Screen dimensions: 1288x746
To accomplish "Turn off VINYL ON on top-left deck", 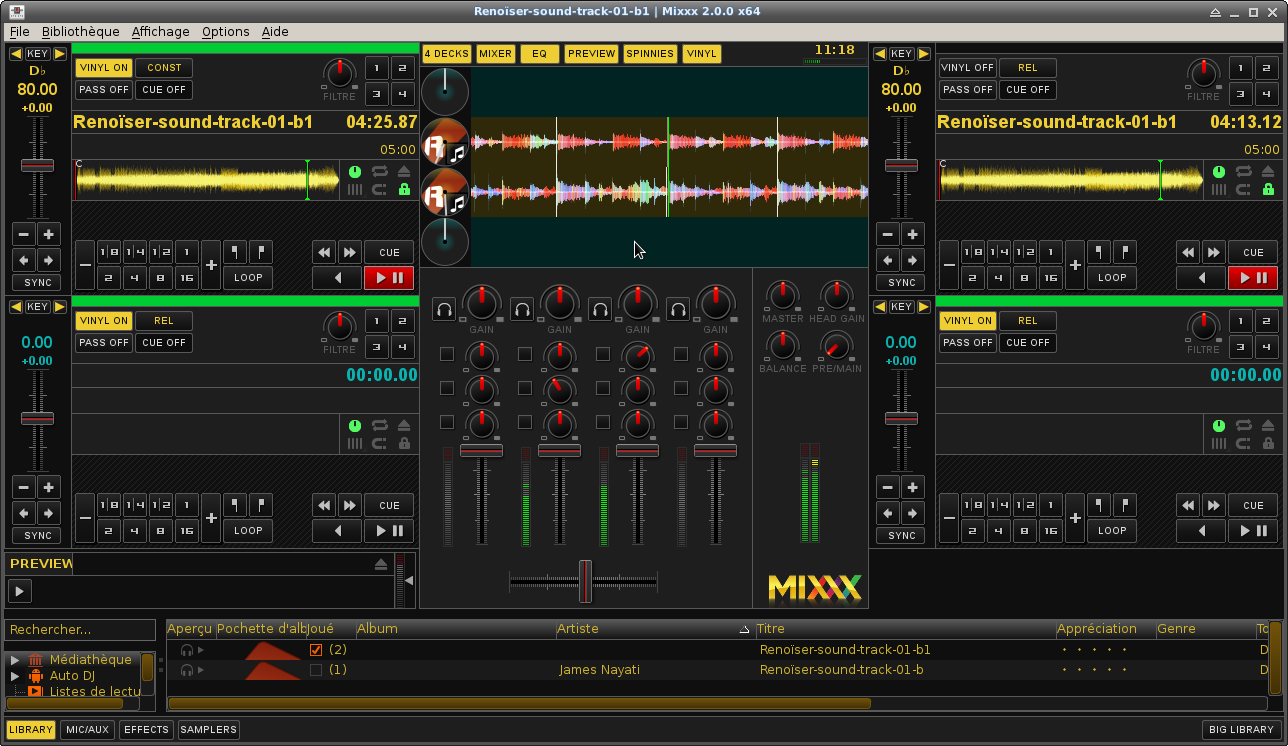I will pyautogui.click(x=104, y=68).
